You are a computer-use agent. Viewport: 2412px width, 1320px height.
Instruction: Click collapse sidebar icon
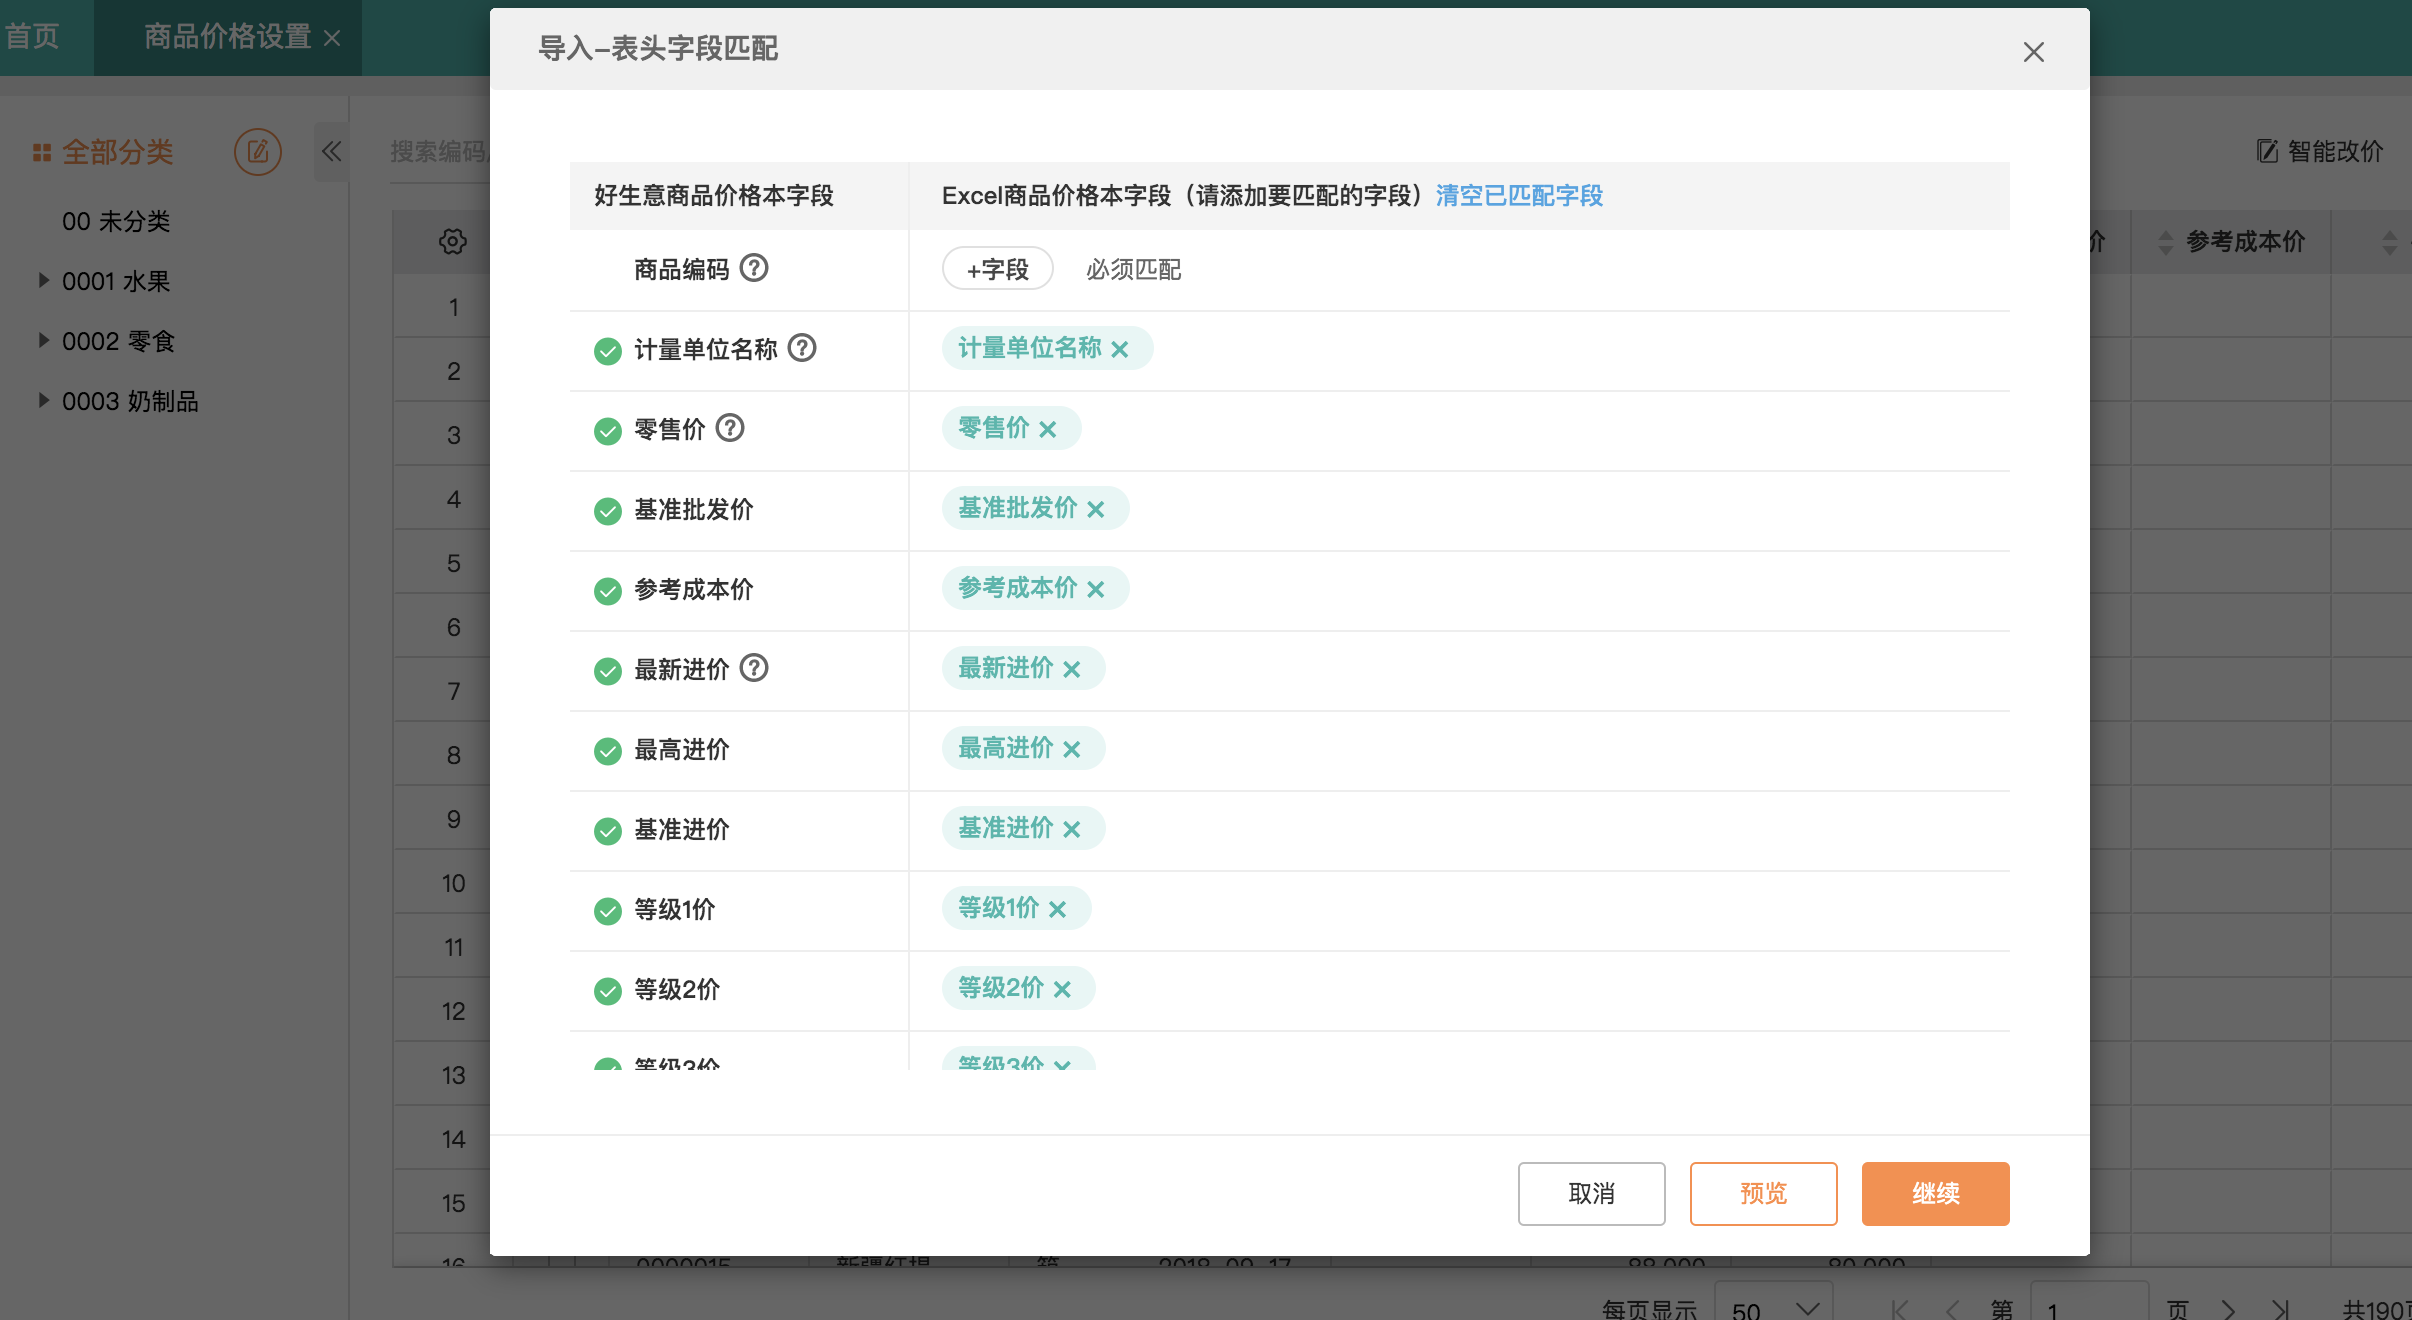[333, 151]
